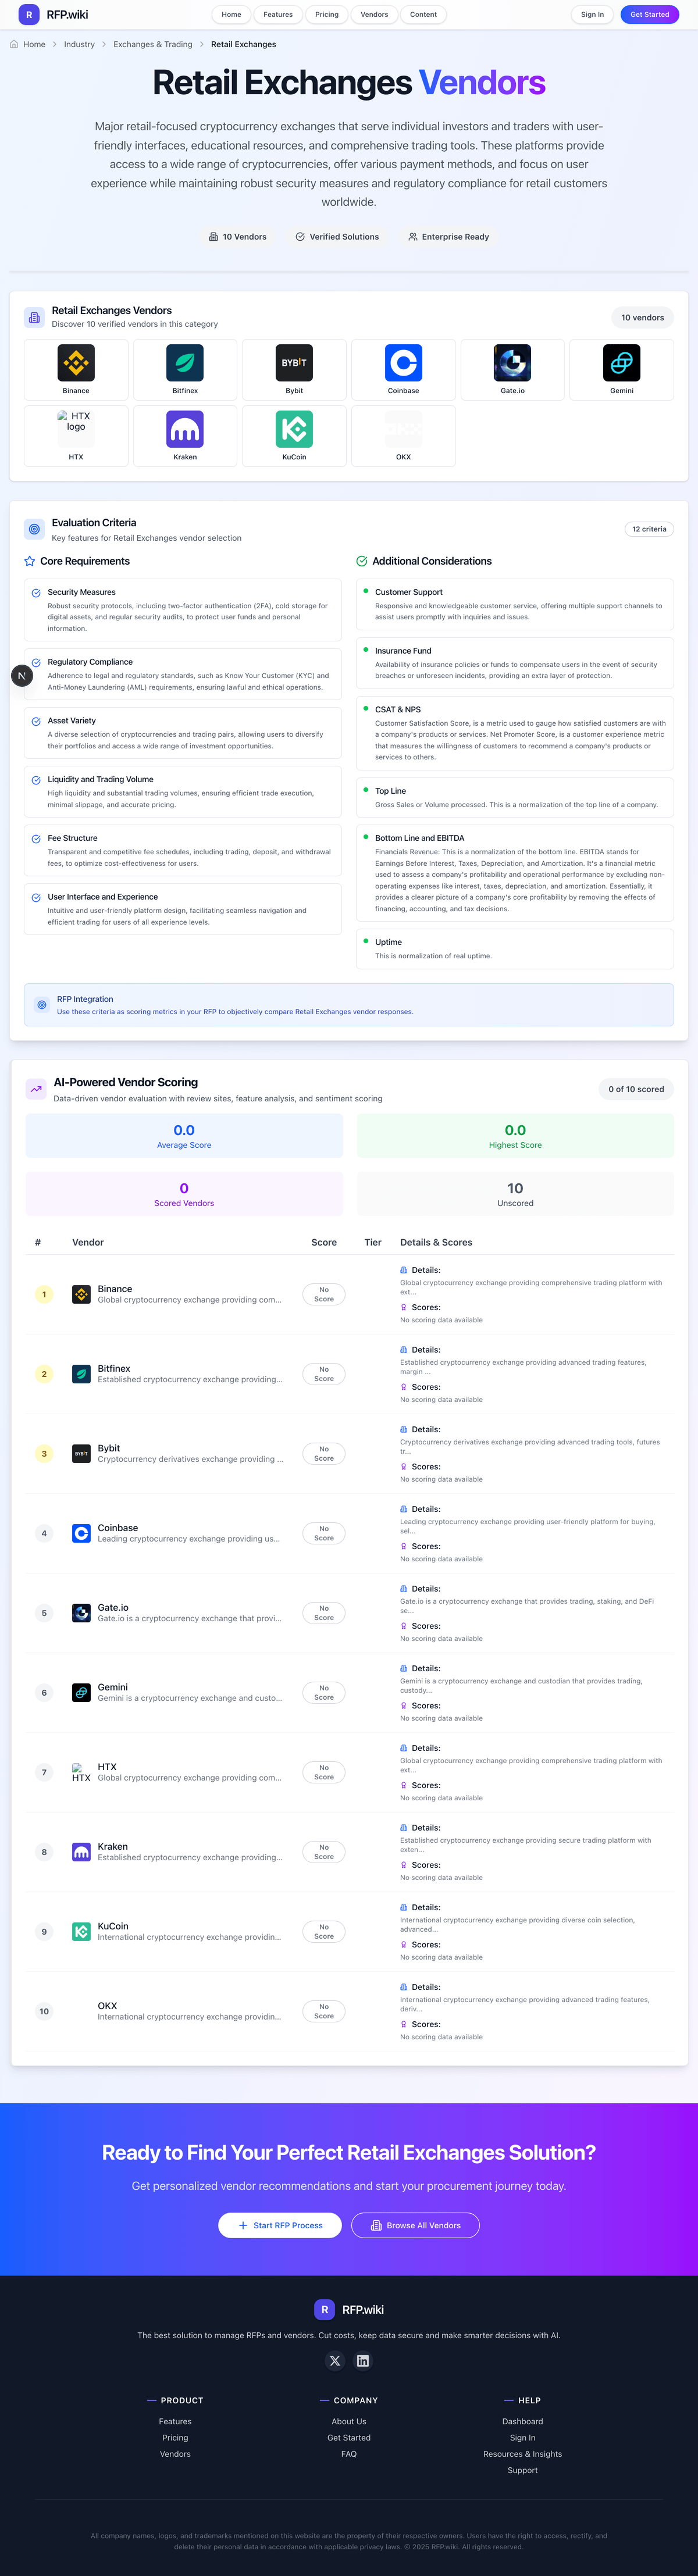Click the Sign In button
This screenshot has width=698, height=2576.
click(592, 15)
